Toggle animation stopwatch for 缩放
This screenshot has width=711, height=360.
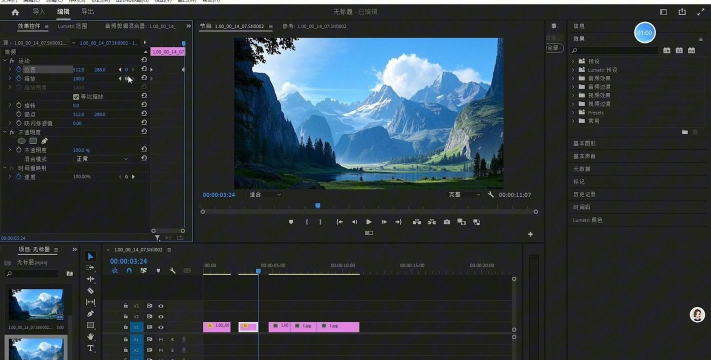(19, 78)
